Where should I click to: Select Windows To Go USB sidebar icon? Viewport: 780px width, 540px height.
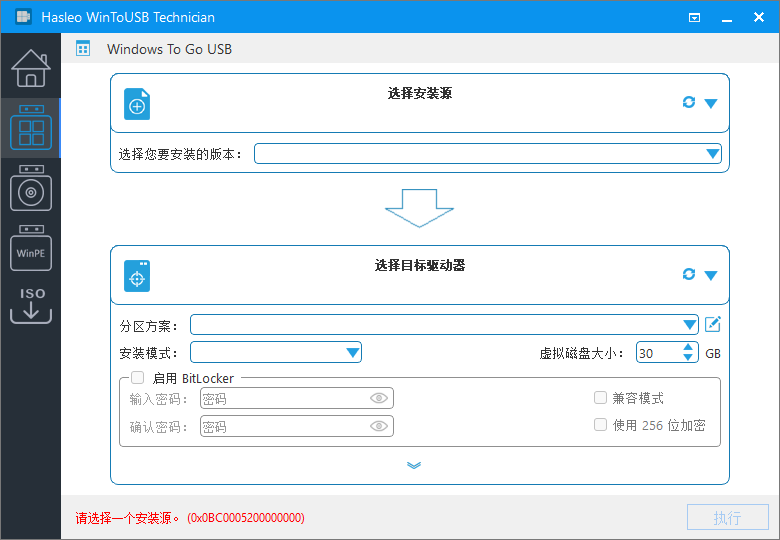(30, 130)
